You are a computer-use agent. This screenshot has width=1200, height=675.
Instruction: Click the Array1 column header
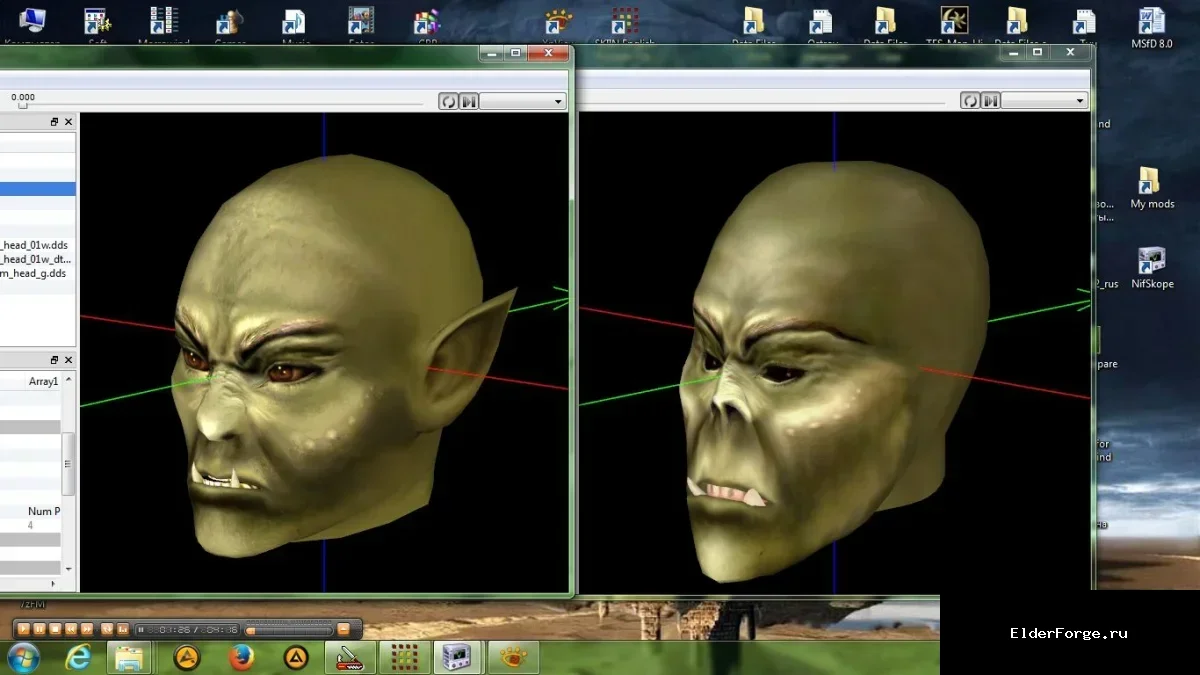43,381
